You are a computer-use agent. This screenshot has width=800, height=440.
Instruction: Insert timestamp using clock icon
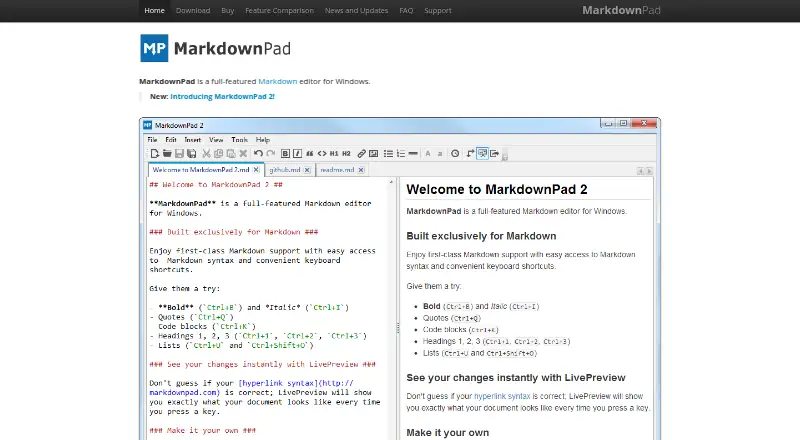coord(455,153)
